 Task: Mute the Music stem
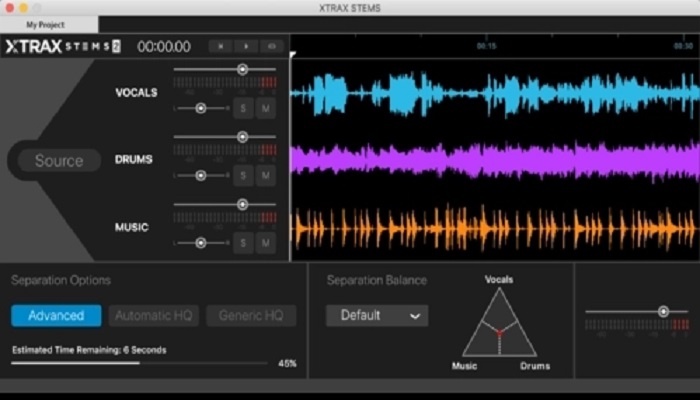coord(265,242)
